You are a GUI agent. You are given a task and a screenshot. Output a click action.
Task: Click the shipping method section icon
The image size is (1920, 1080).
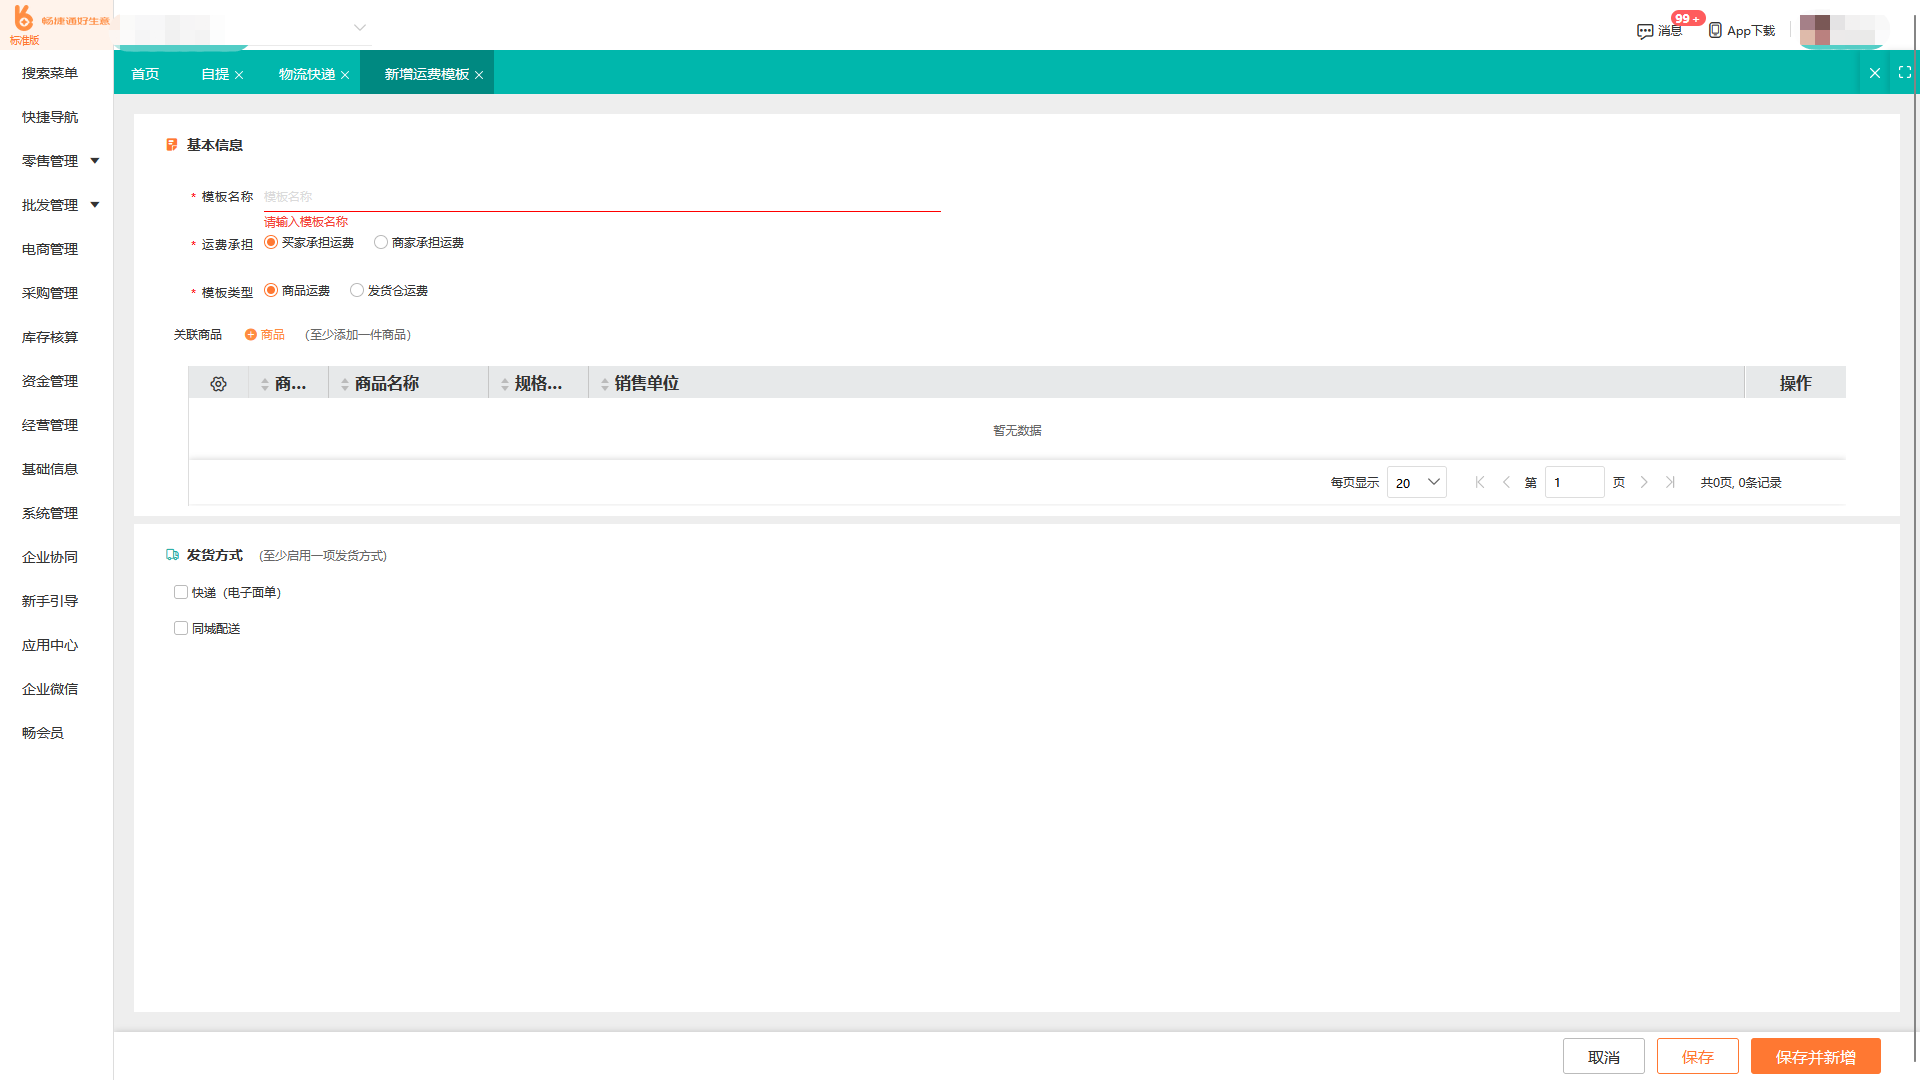(171, 554)
